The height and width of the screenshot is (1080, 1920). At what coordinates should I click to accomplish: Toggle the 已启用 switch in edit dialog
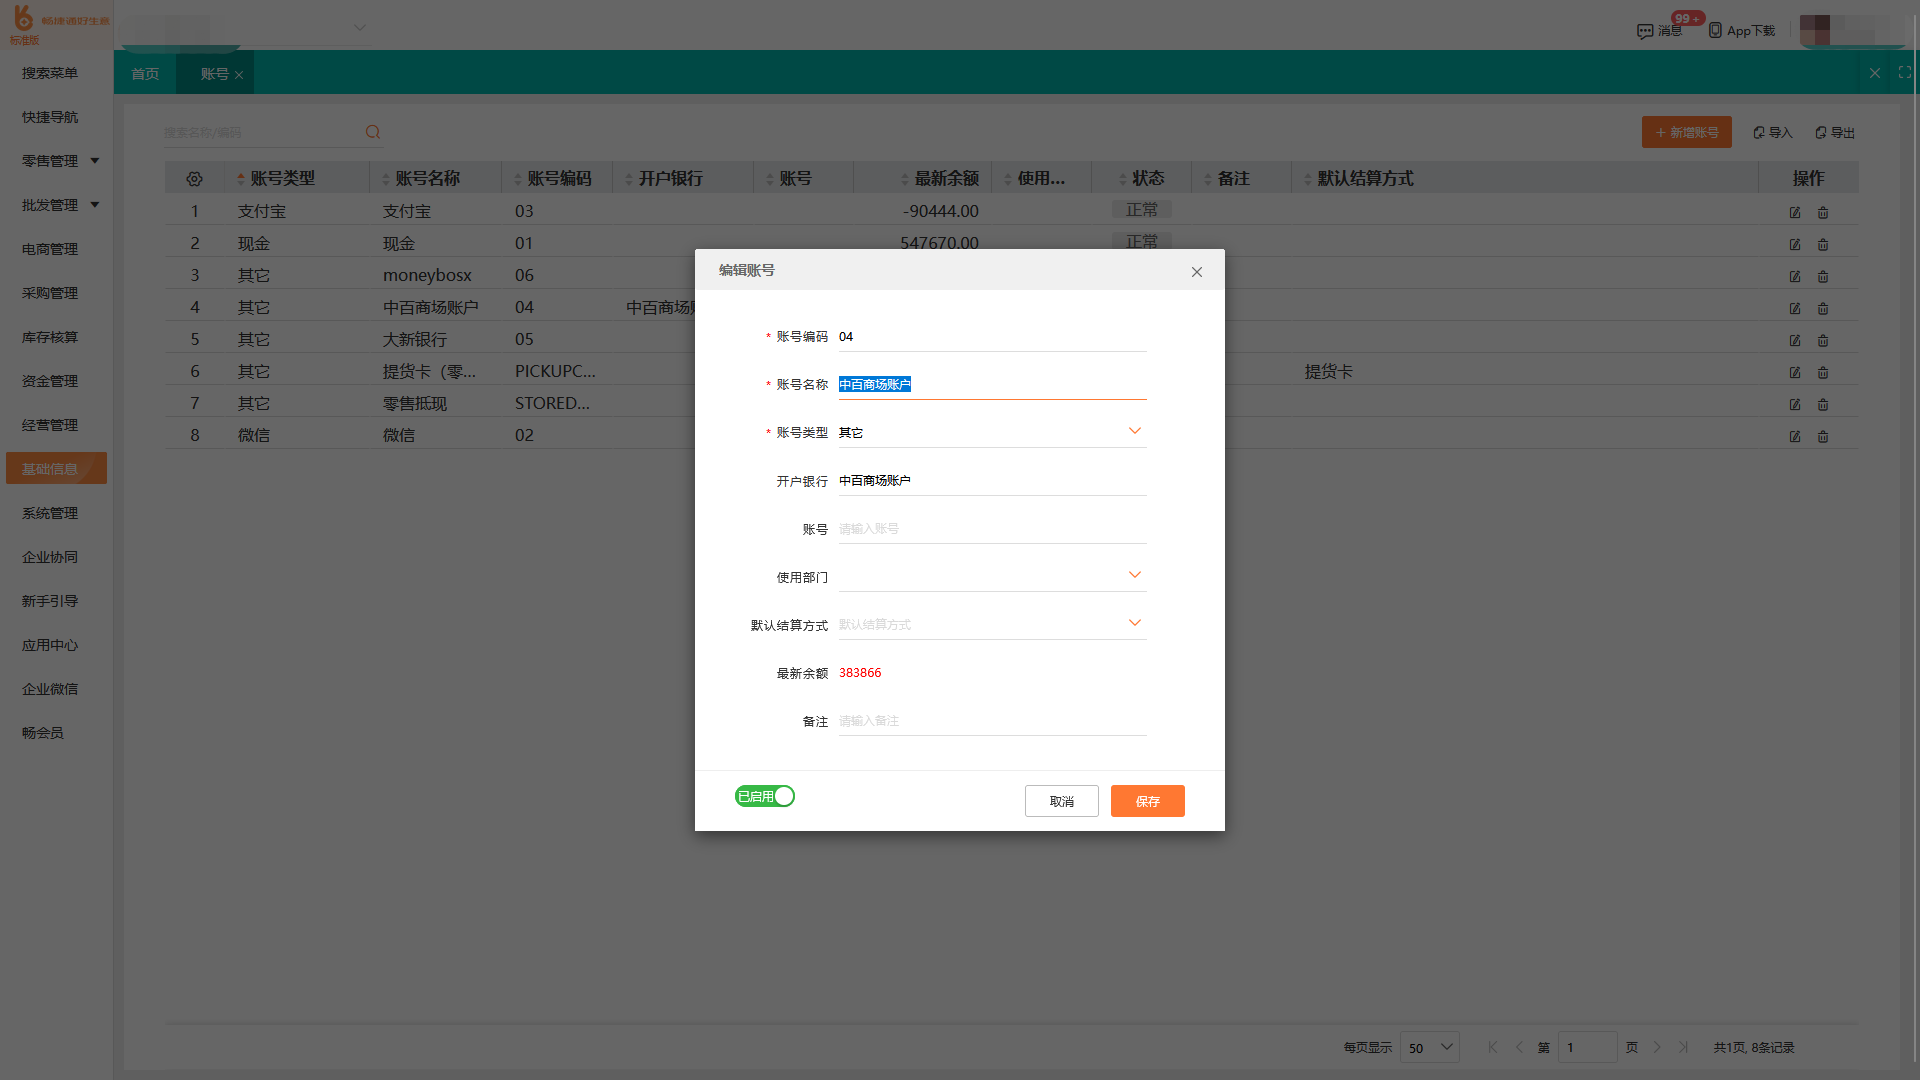[764, 796]
